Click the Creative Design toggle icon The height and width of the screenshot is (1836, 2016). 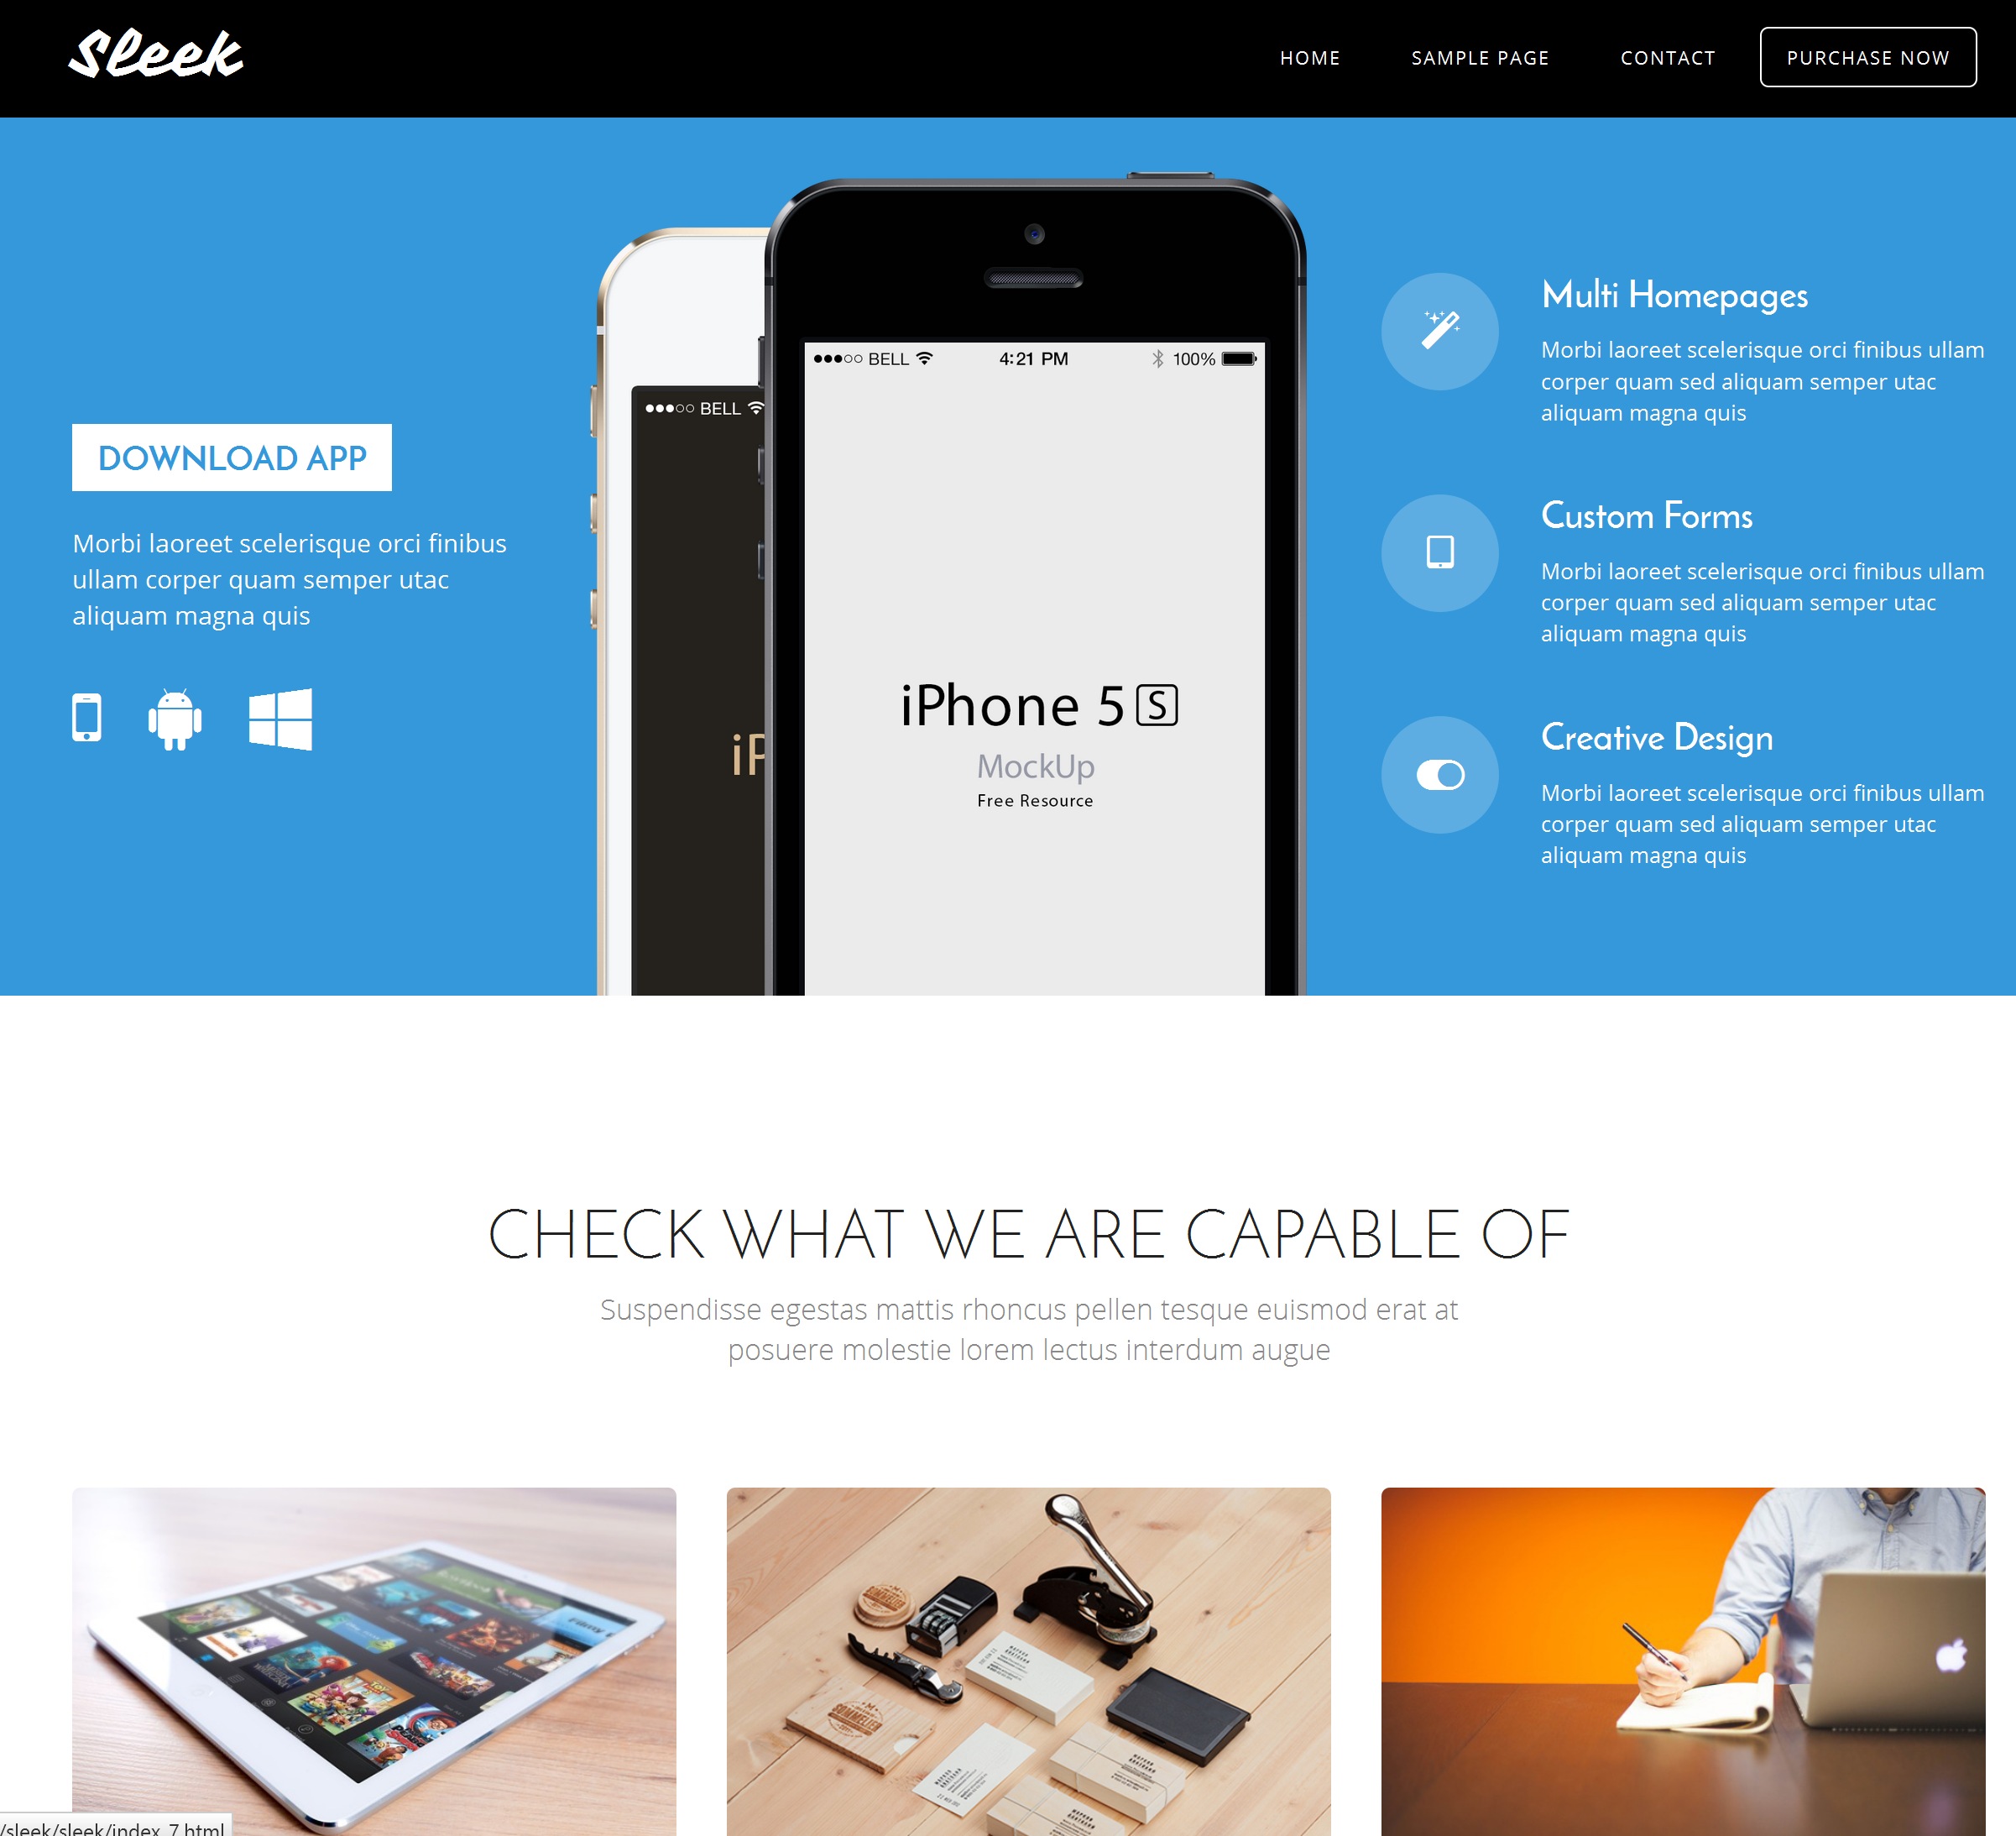(x=1439, y=773)
